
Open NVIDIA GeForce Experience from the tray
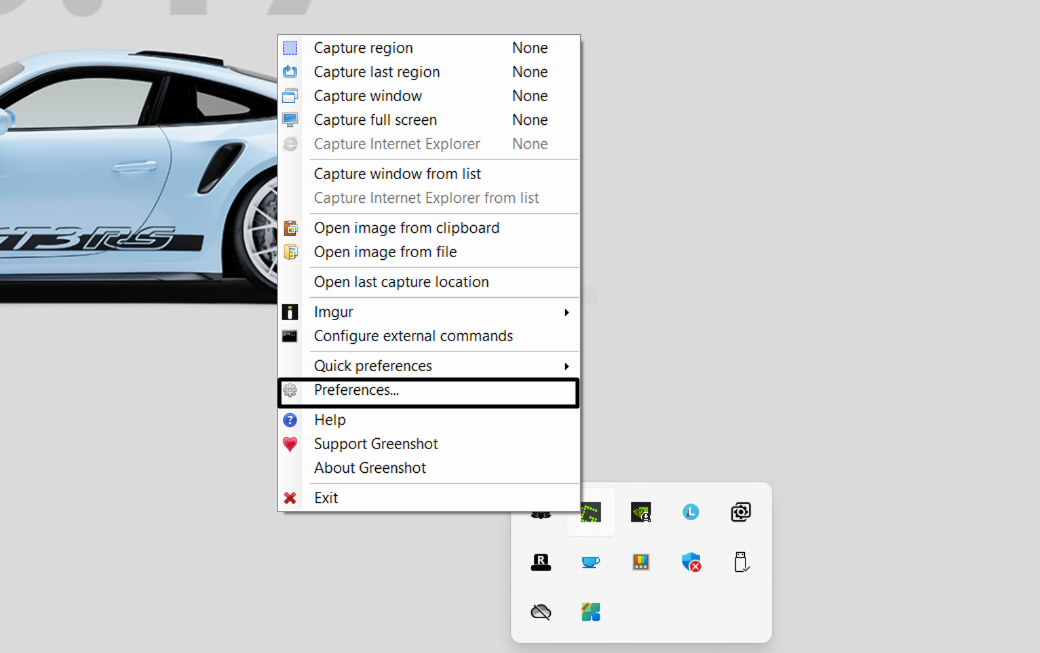(641, 512)
